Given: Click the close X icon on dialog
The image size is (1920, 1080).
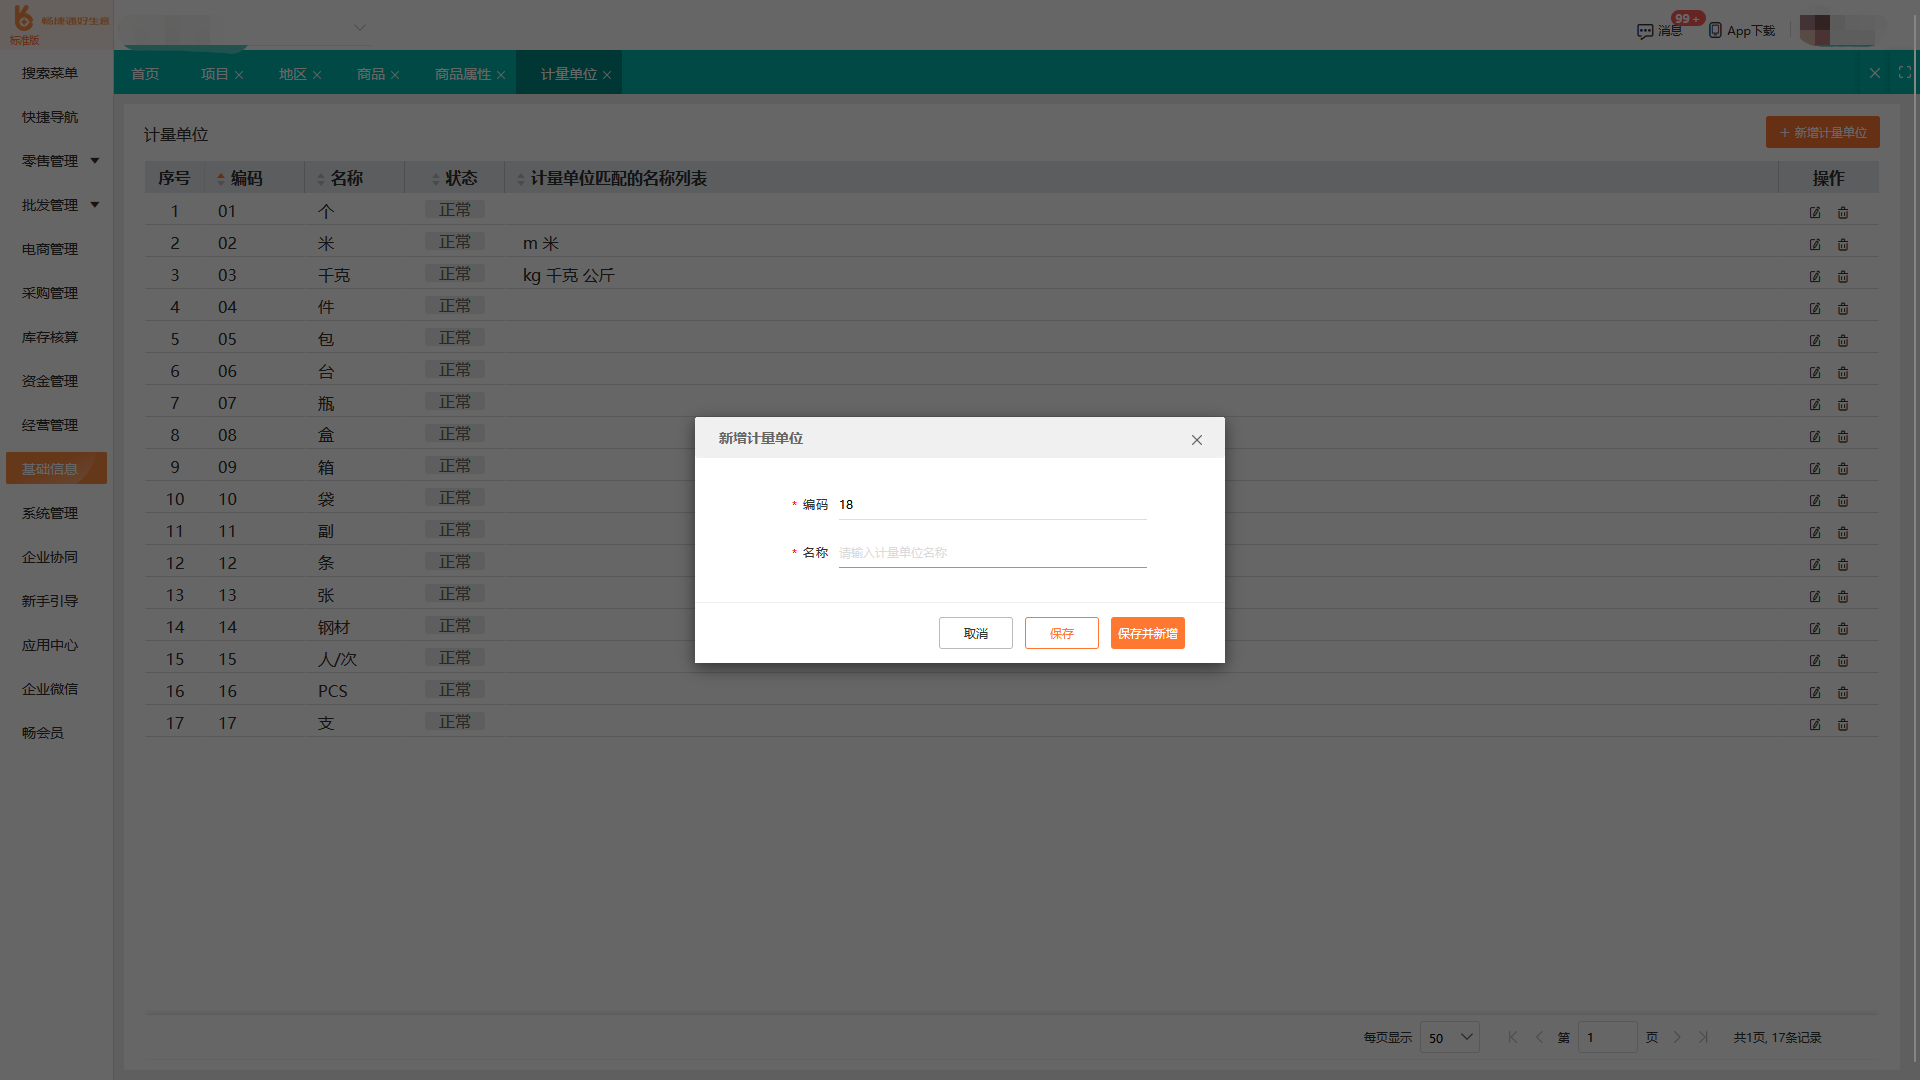Looking at the screenshot, I should (x=1197, y=440).
